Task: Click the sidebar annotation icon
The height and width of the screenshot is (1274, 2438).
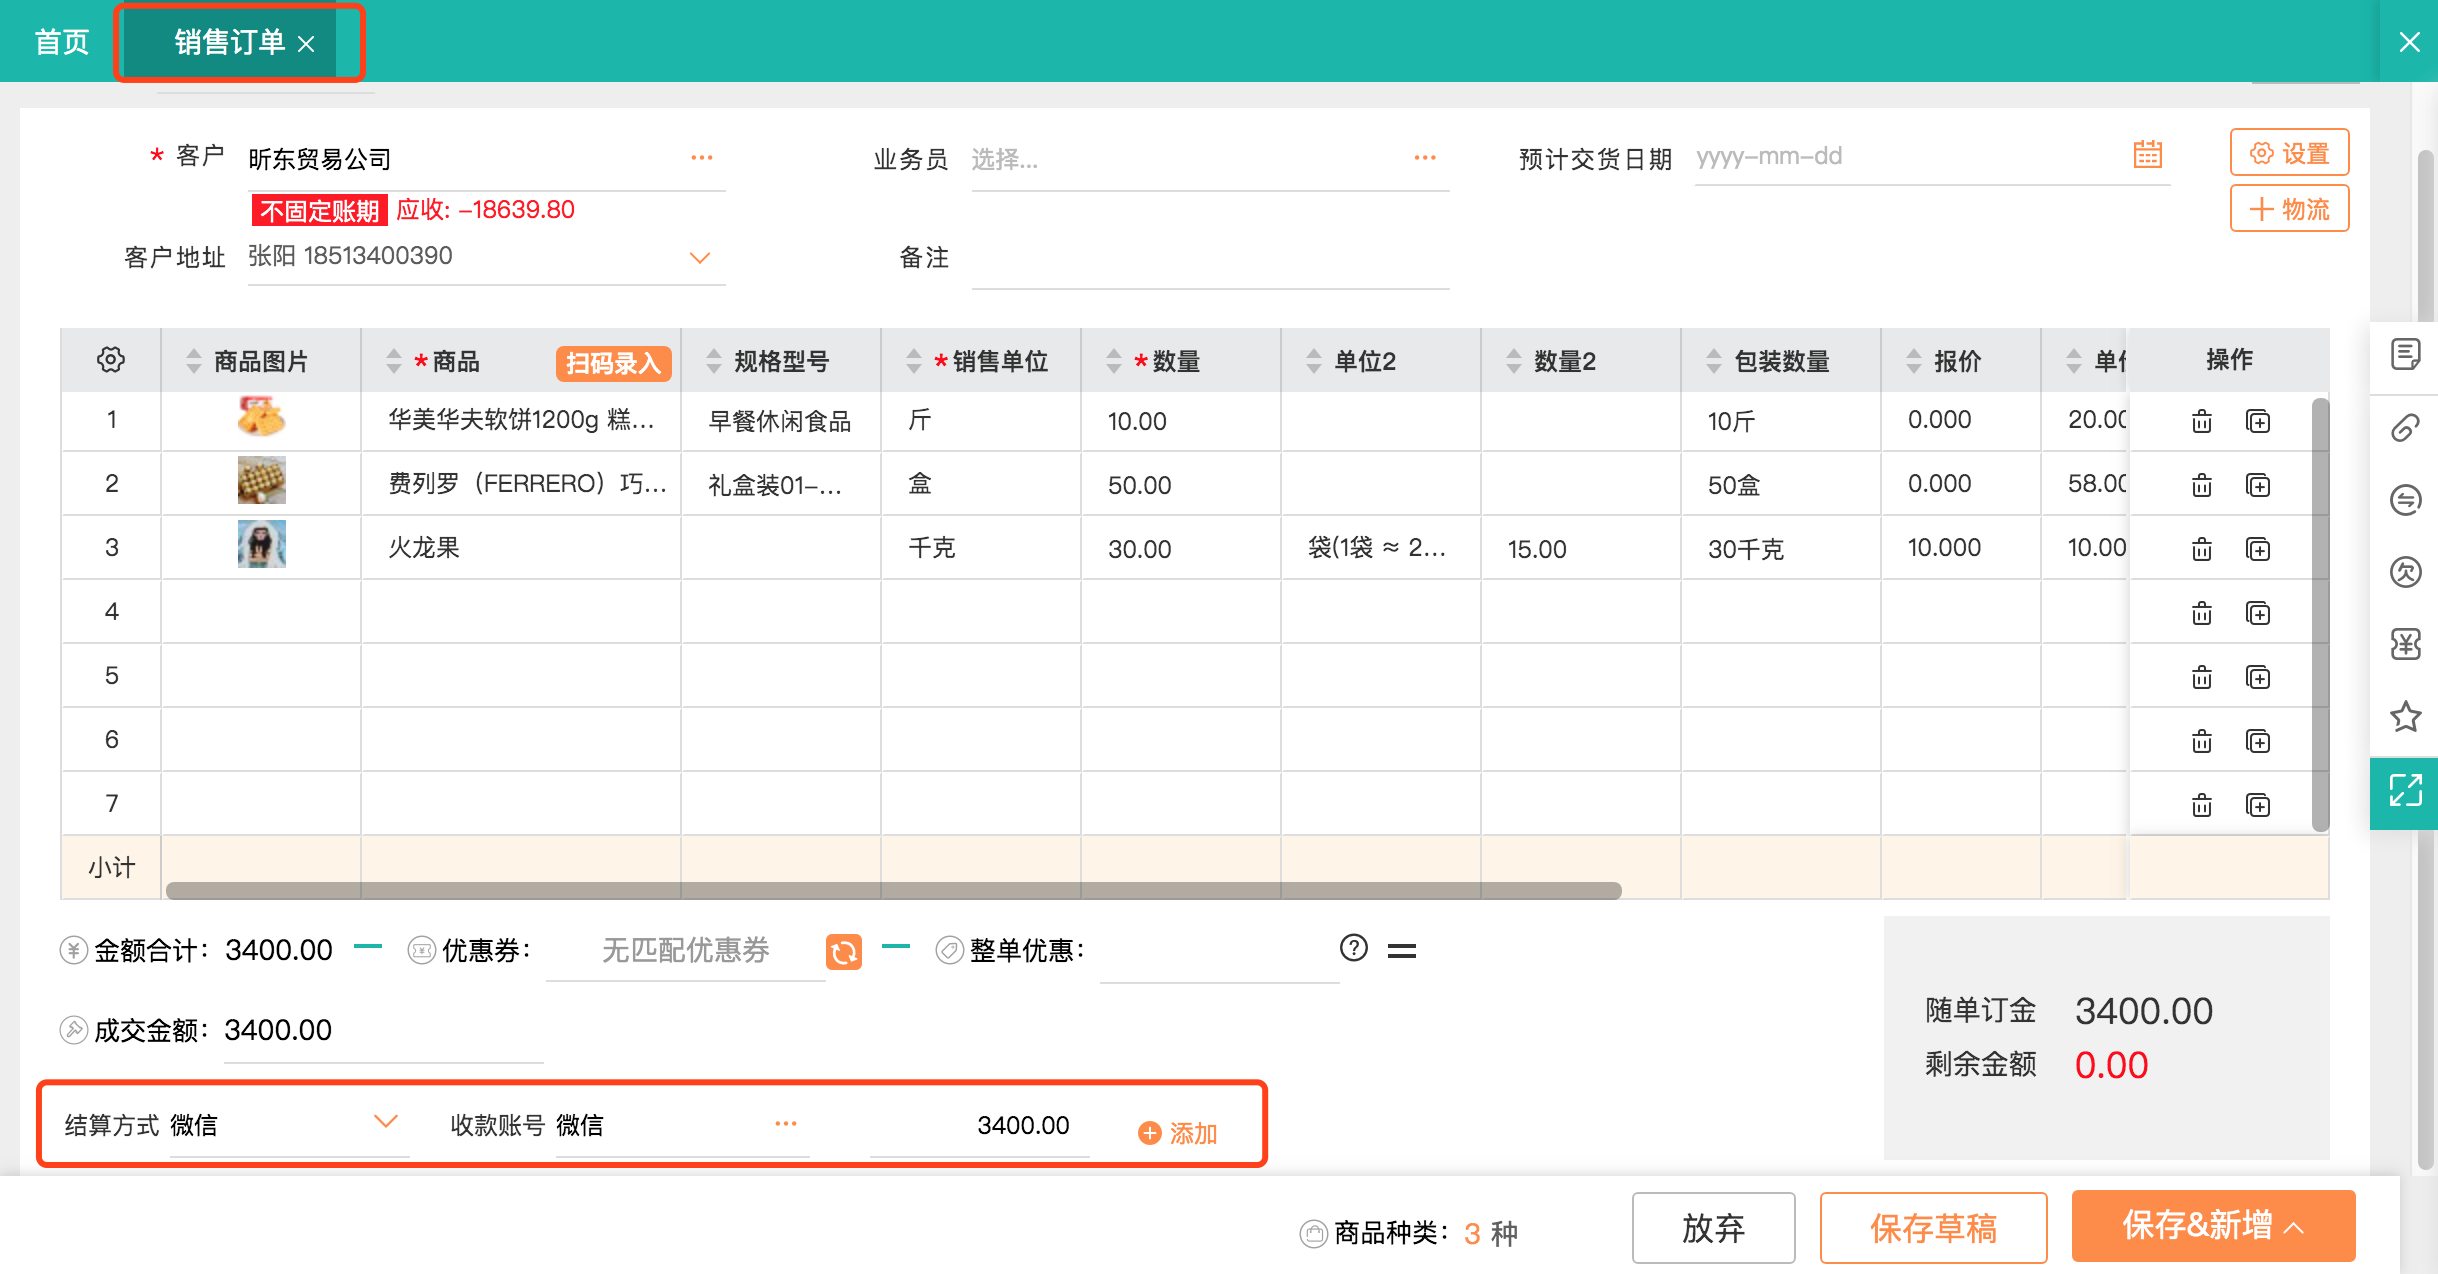Action: (2404, 356)
